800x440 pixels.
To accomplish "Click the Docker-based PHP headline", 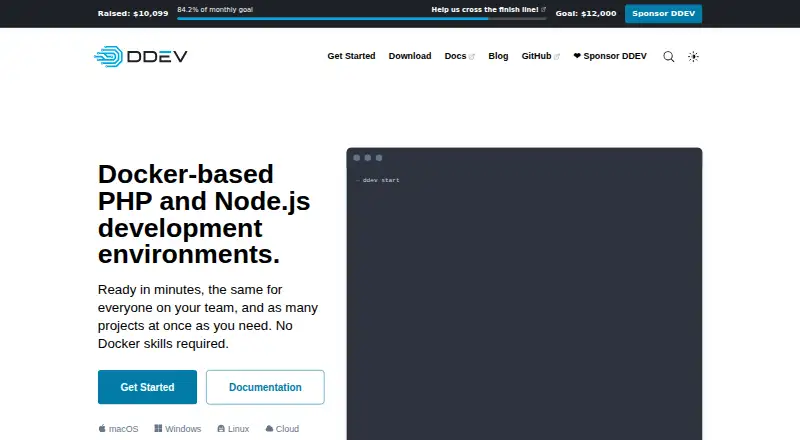I will [204, 214].
